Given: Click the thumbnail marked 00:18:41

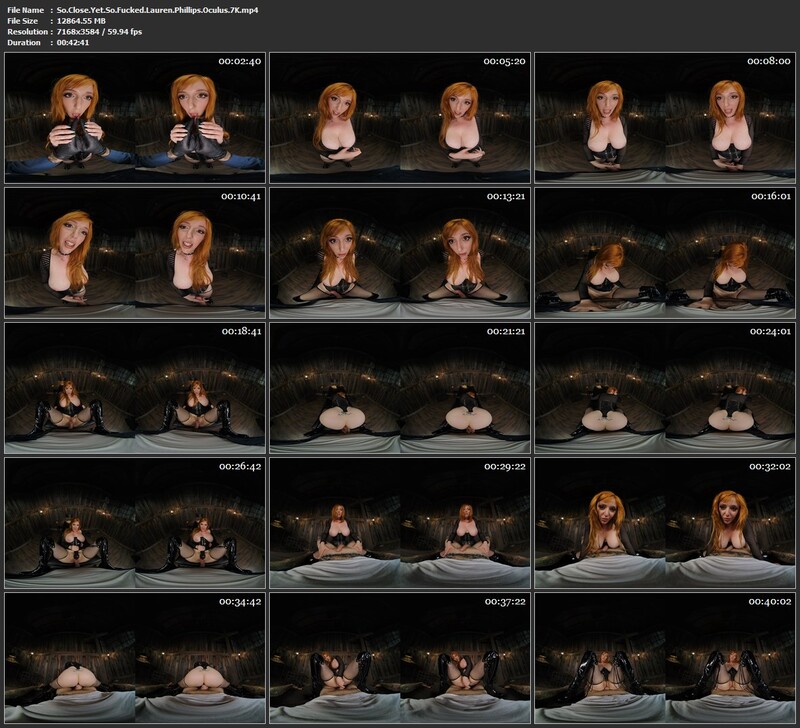Looking at the screenshot, I should pyautogui.click(x=135, y=386).
